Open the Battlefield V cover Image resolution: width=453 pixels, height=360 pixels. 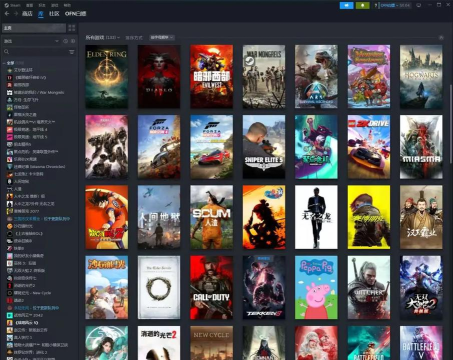pyautogui.click(x=421, y=343)
